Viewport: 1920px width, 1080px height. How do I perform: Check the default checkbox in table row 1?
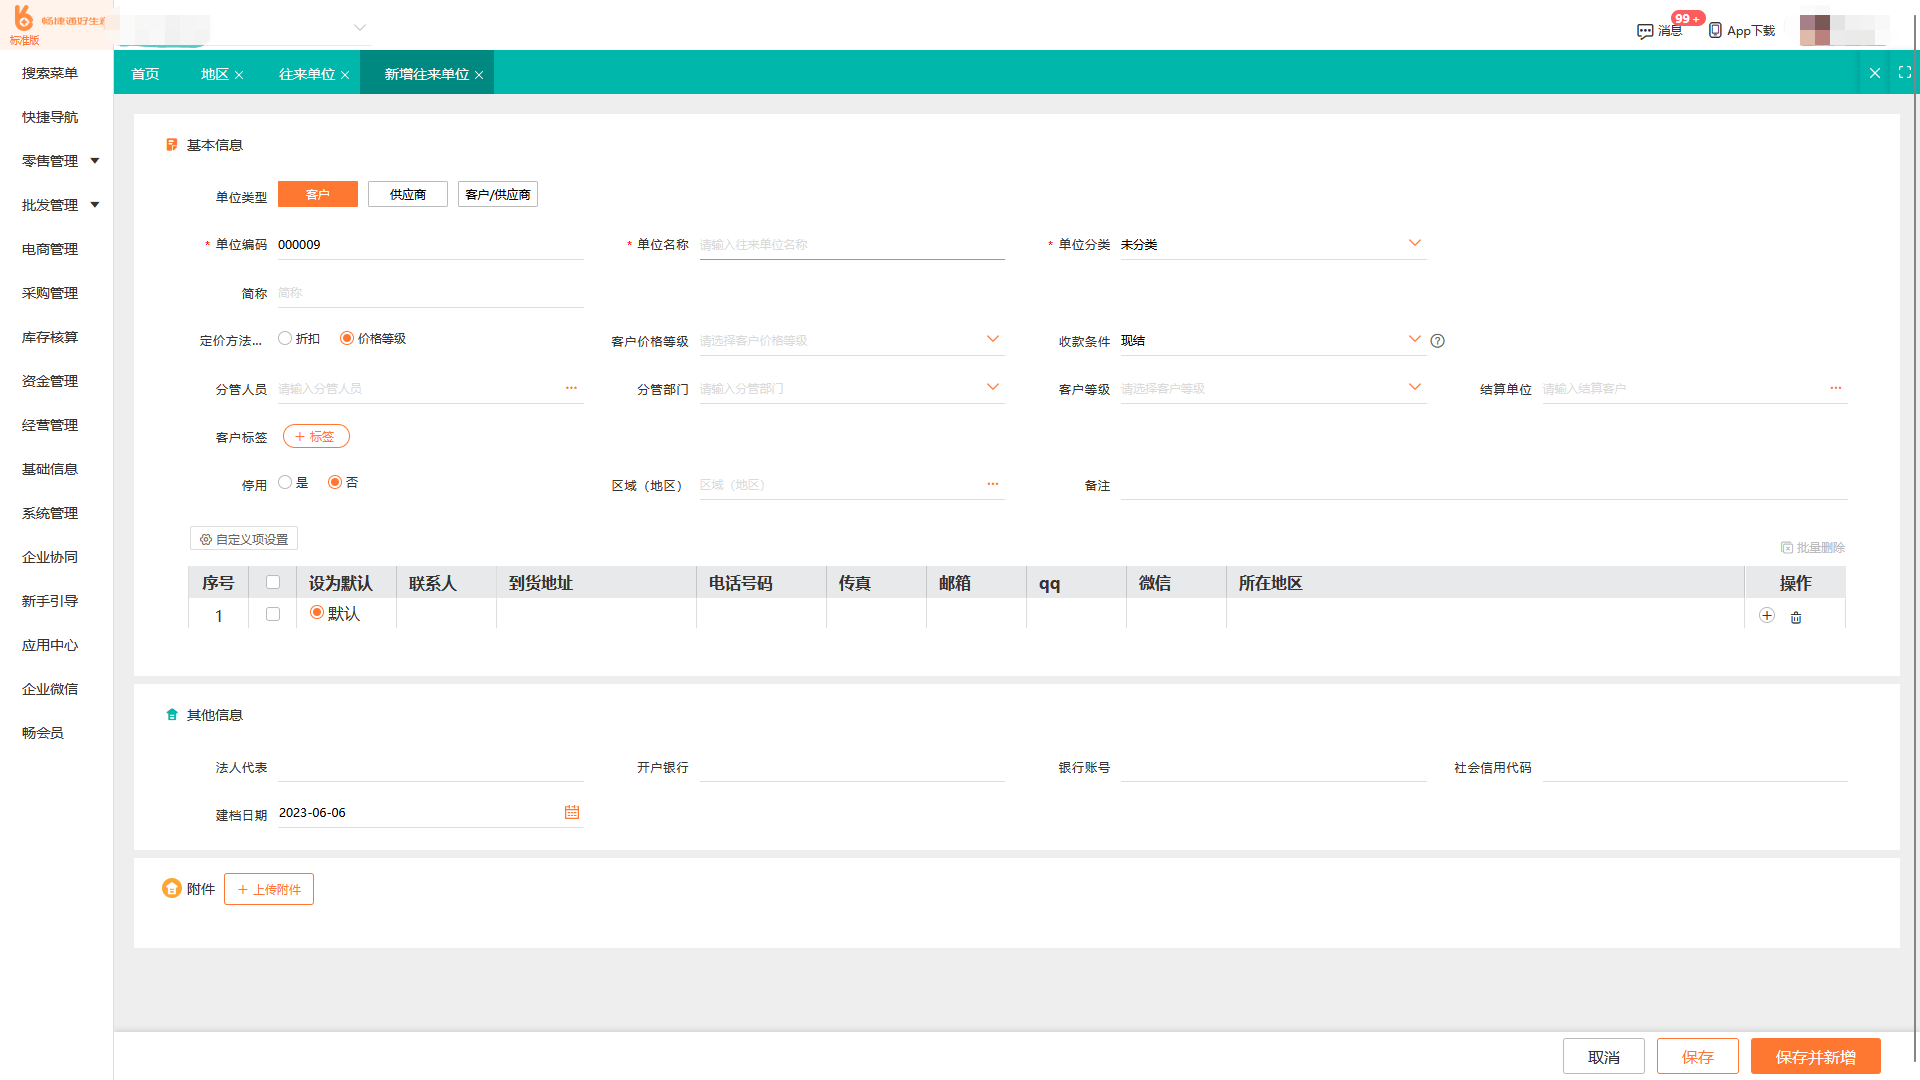tap(272, 615)
